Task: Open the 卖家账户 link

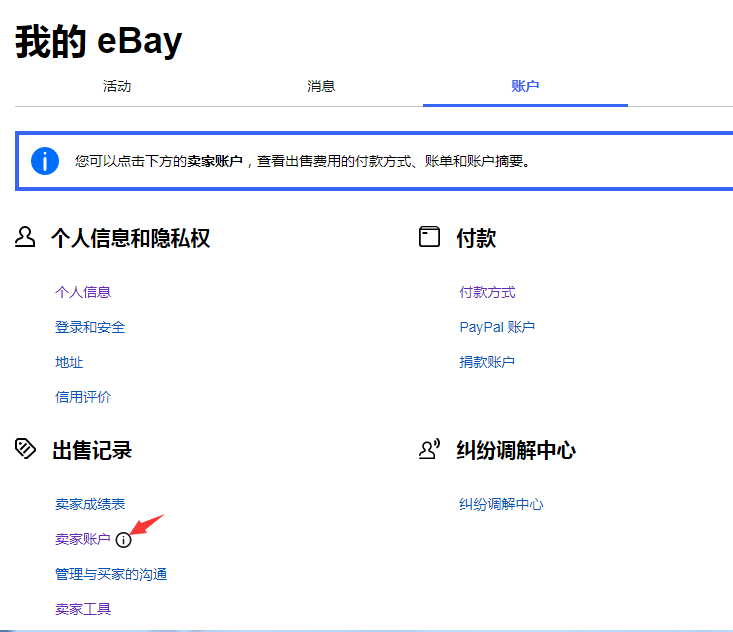Action: 82,540
